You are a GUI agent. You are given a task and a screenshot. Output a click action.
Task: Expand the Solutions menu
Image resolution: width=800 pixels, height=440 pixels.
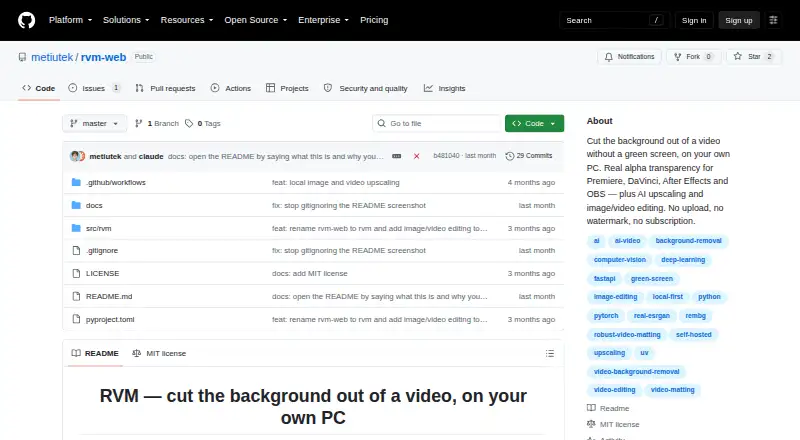tap(126, 20)
